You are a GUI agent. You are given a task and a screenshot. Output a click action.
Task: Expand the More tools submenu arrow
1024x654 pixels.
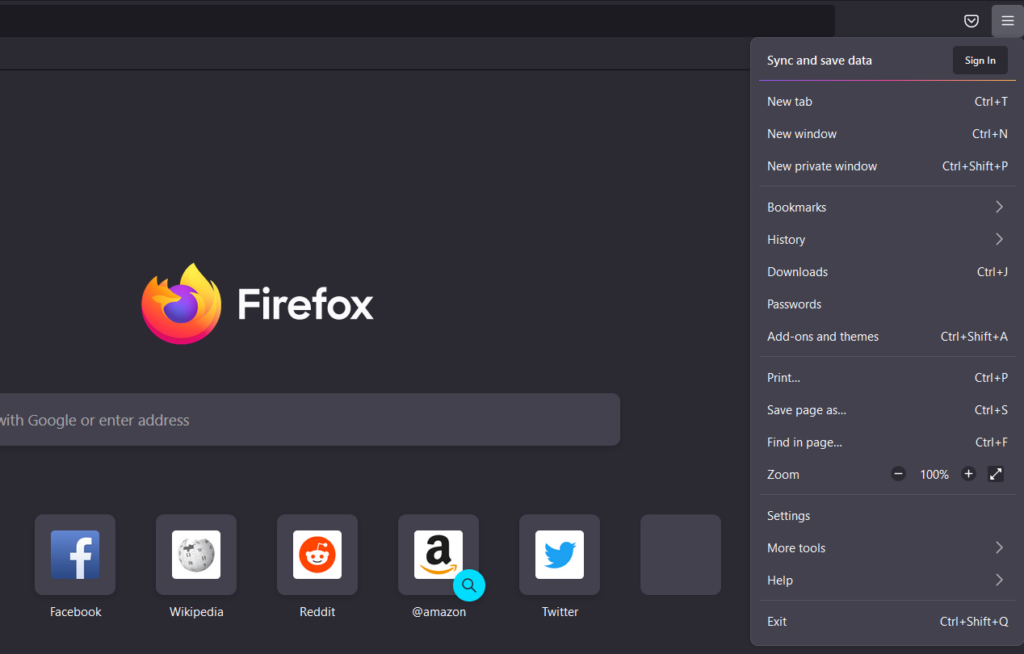click(x=999, y=548)
